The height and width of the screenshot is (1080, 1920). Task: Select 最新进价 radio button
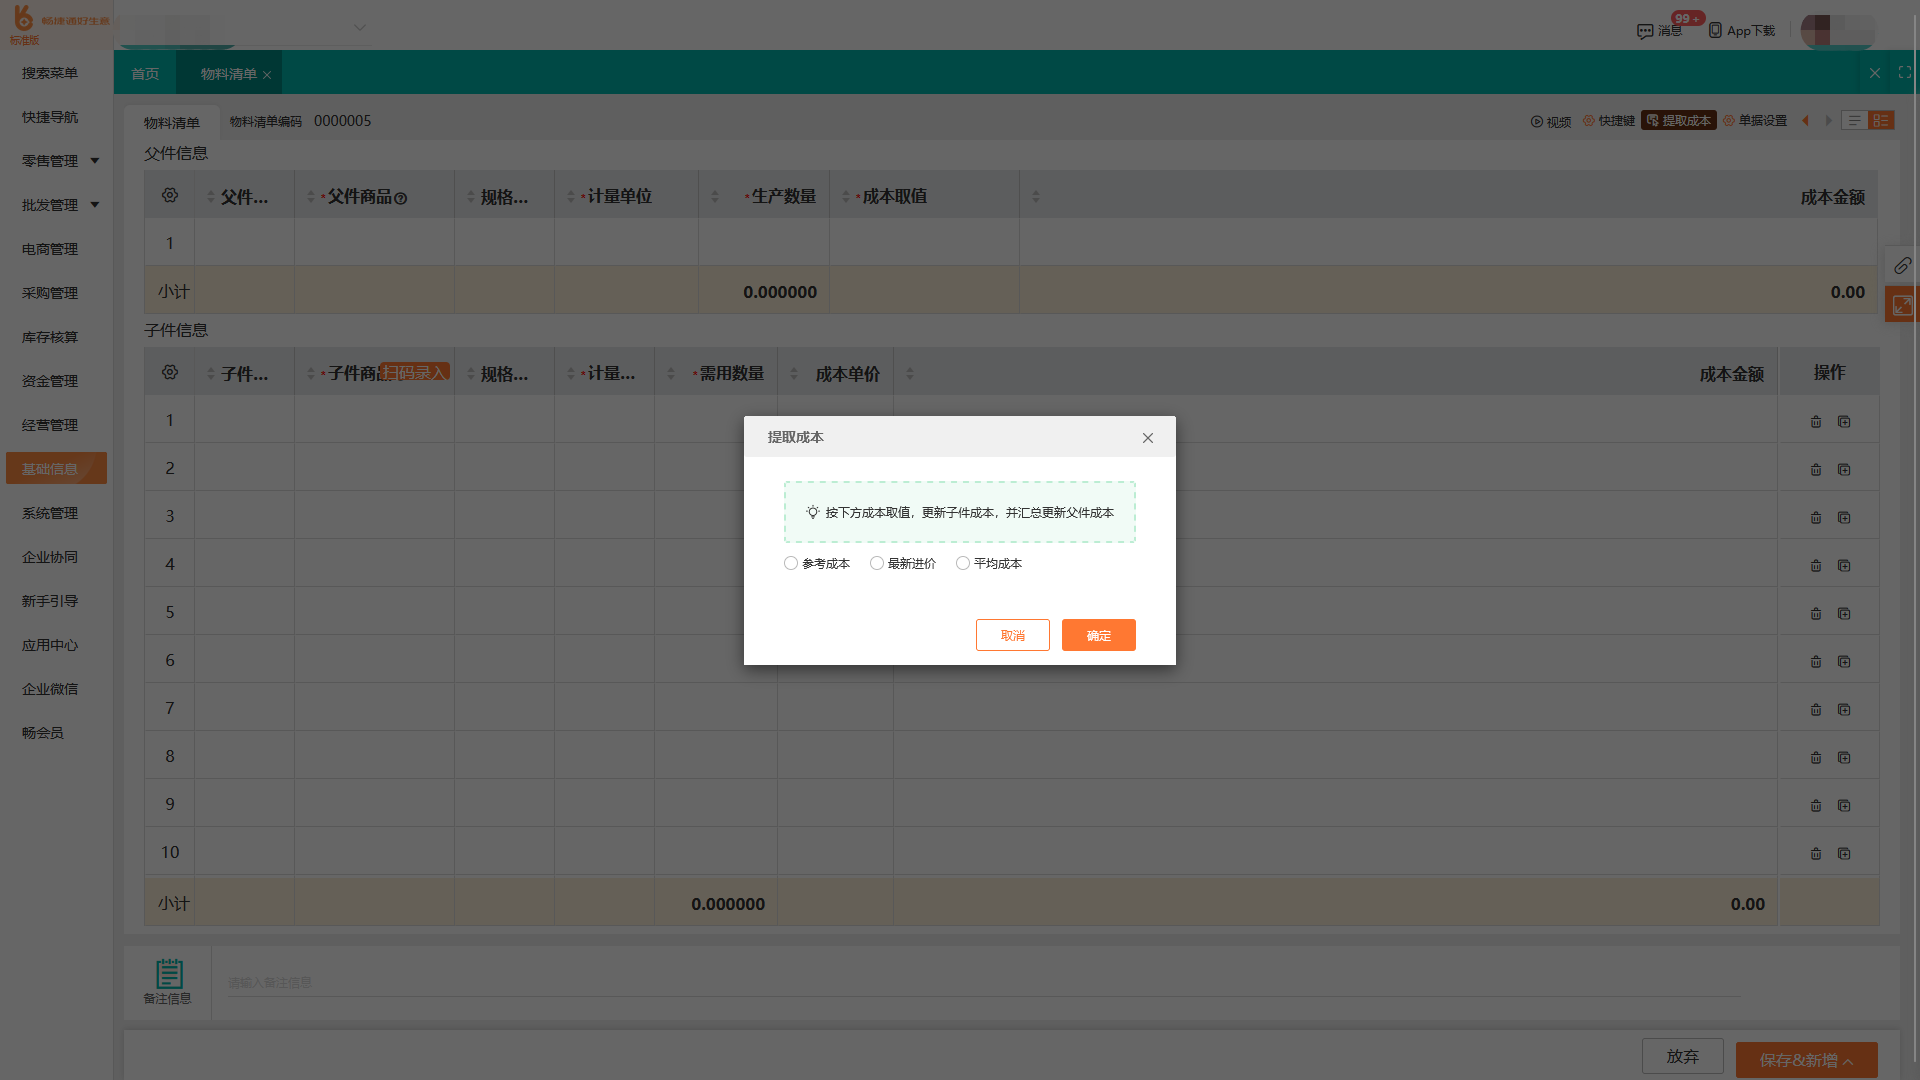(x=876, y=563)
